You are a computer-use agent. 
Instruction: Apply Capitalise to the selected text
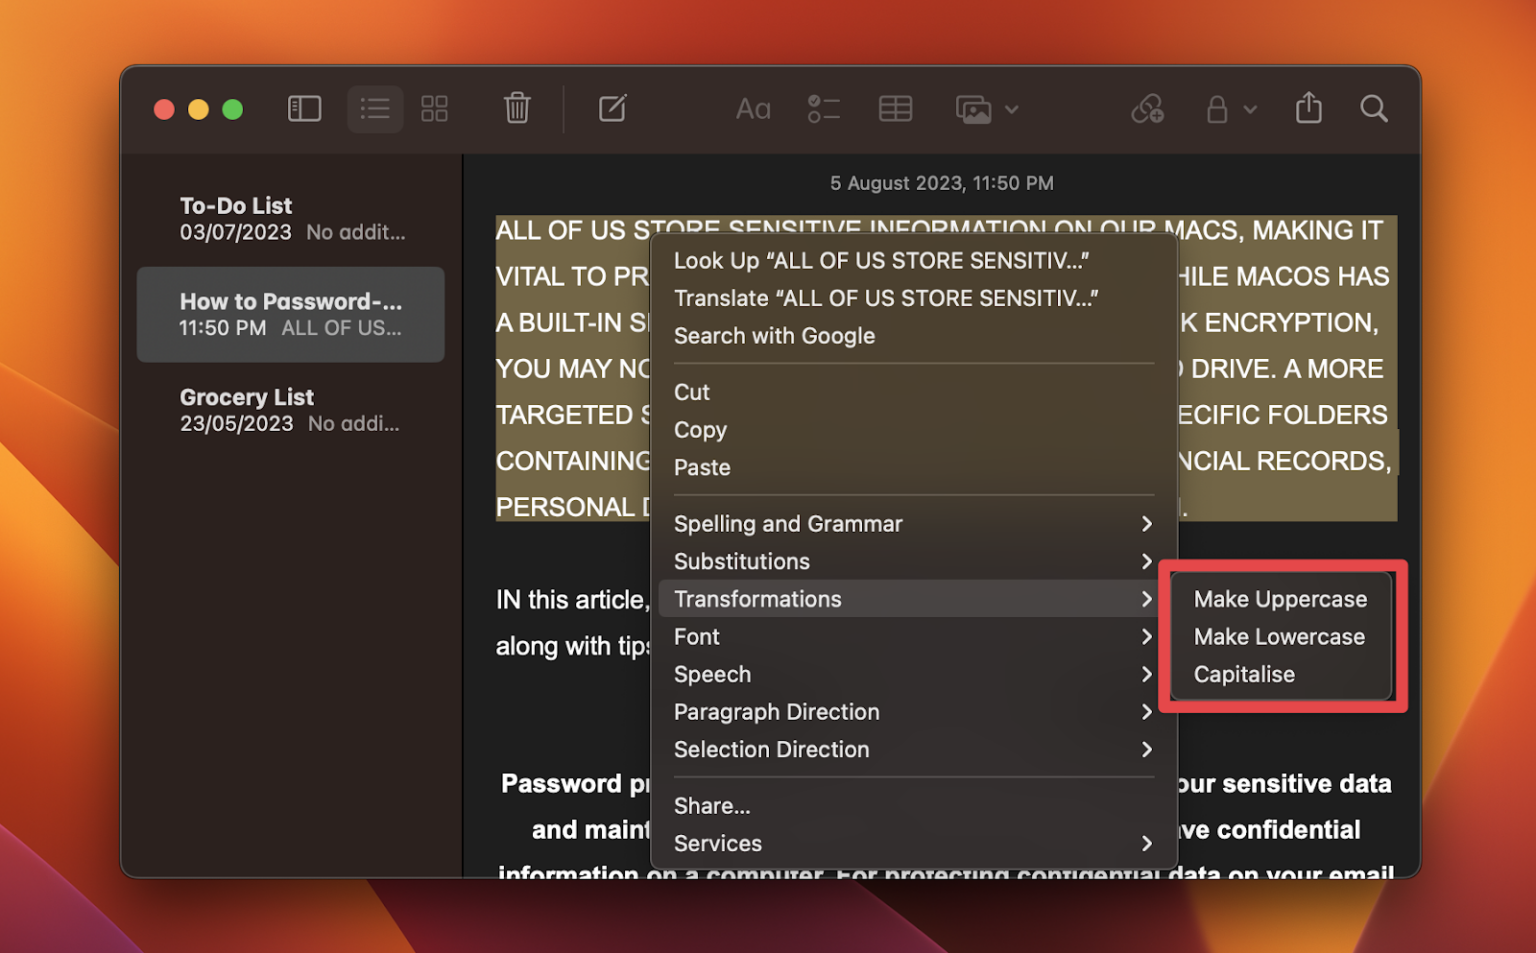pos(1244,674)
